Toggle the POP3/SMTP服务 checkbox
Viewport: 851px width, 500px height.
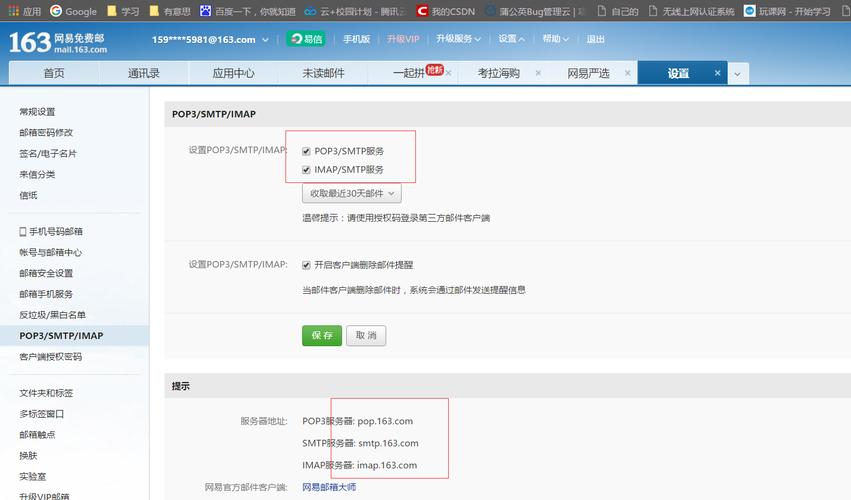[306, 151]
